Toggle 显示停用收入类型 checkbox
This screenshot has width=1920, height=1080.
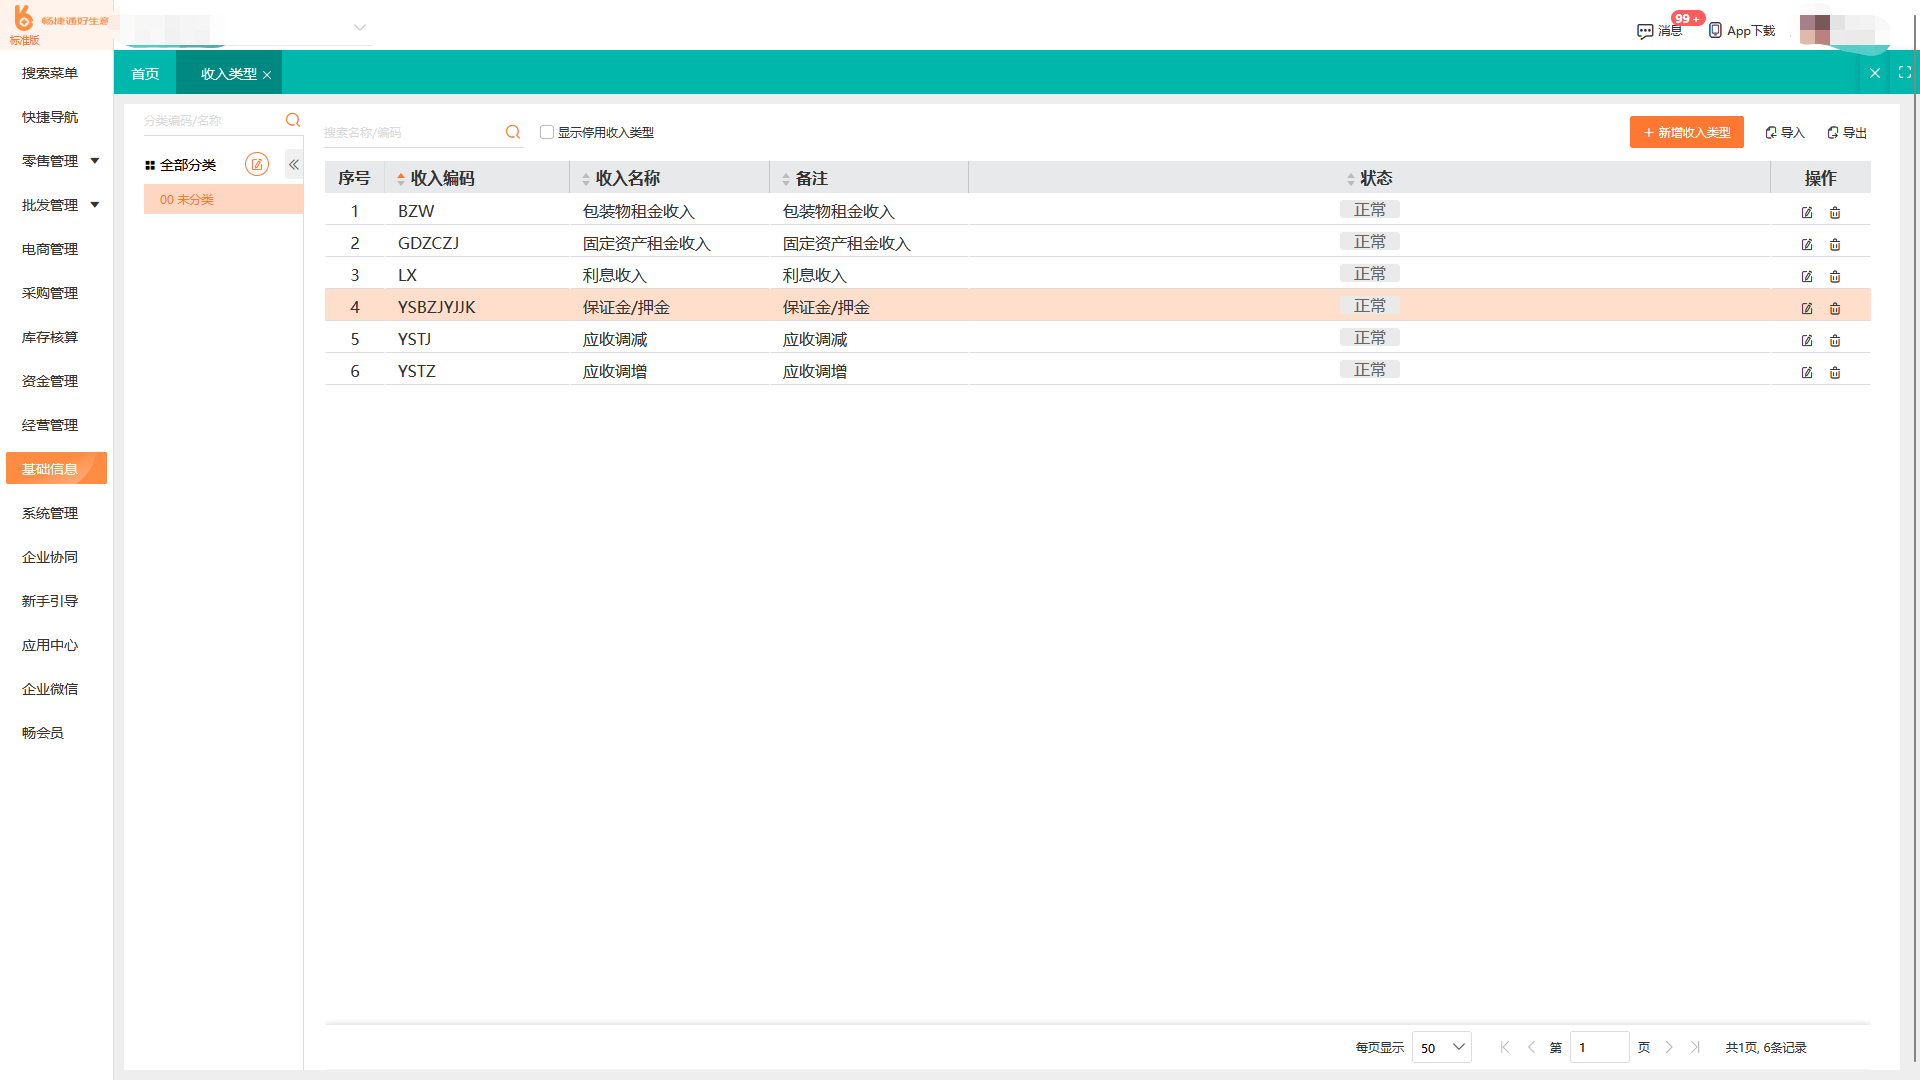point(546,132)
